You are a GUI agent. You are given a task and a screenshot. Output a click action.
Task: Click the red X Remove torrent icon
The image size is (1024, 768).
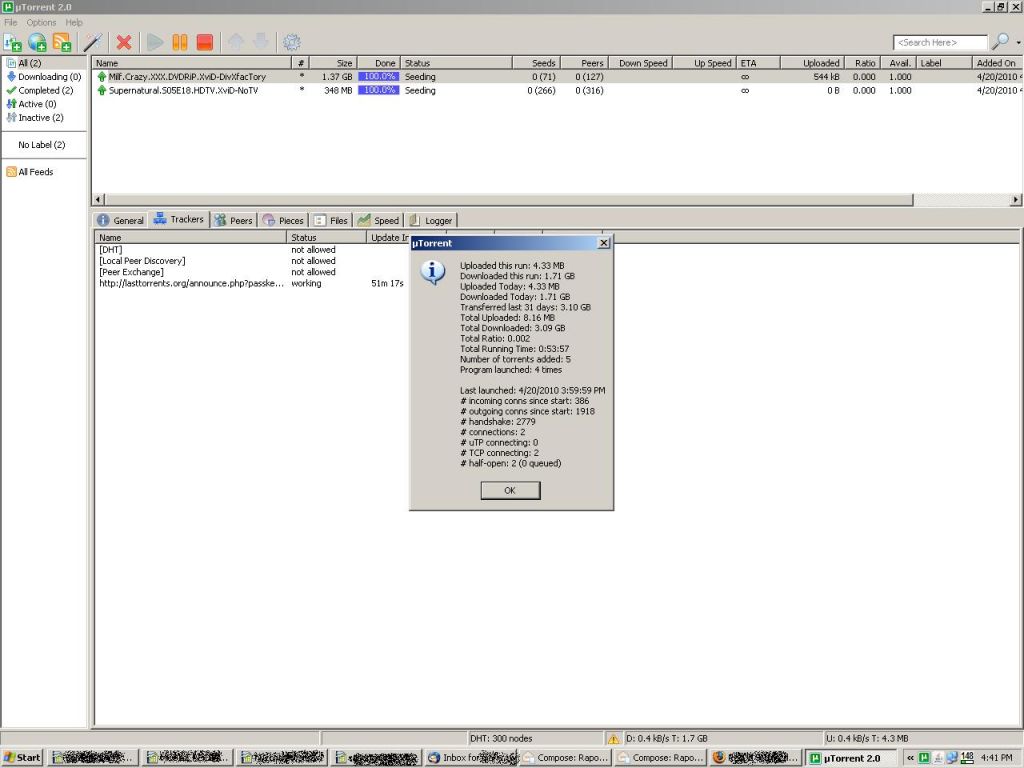pyautogui.click(x=124, y=42)
